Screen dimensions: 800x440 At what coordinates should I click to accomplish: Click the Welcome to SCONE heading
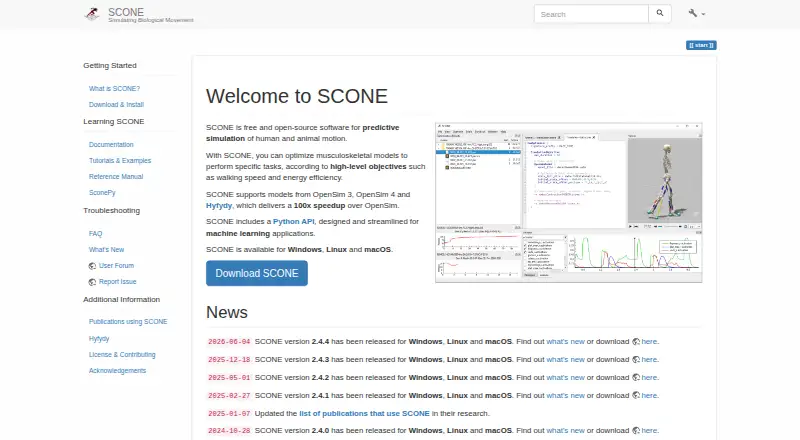pyautogui.click(x=297, y=96)
